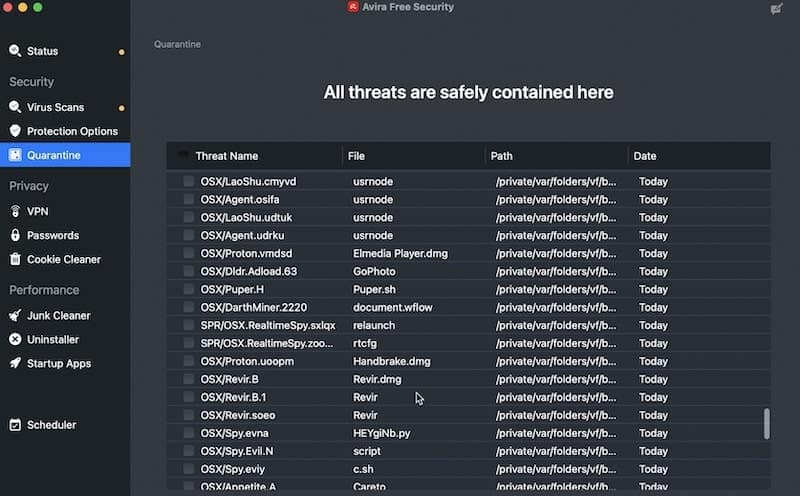This screenshot has width=800, height=496.
Task: Check the OSX/Proton.uoopm threat checkbox
Action: click(x=188, y=360)
